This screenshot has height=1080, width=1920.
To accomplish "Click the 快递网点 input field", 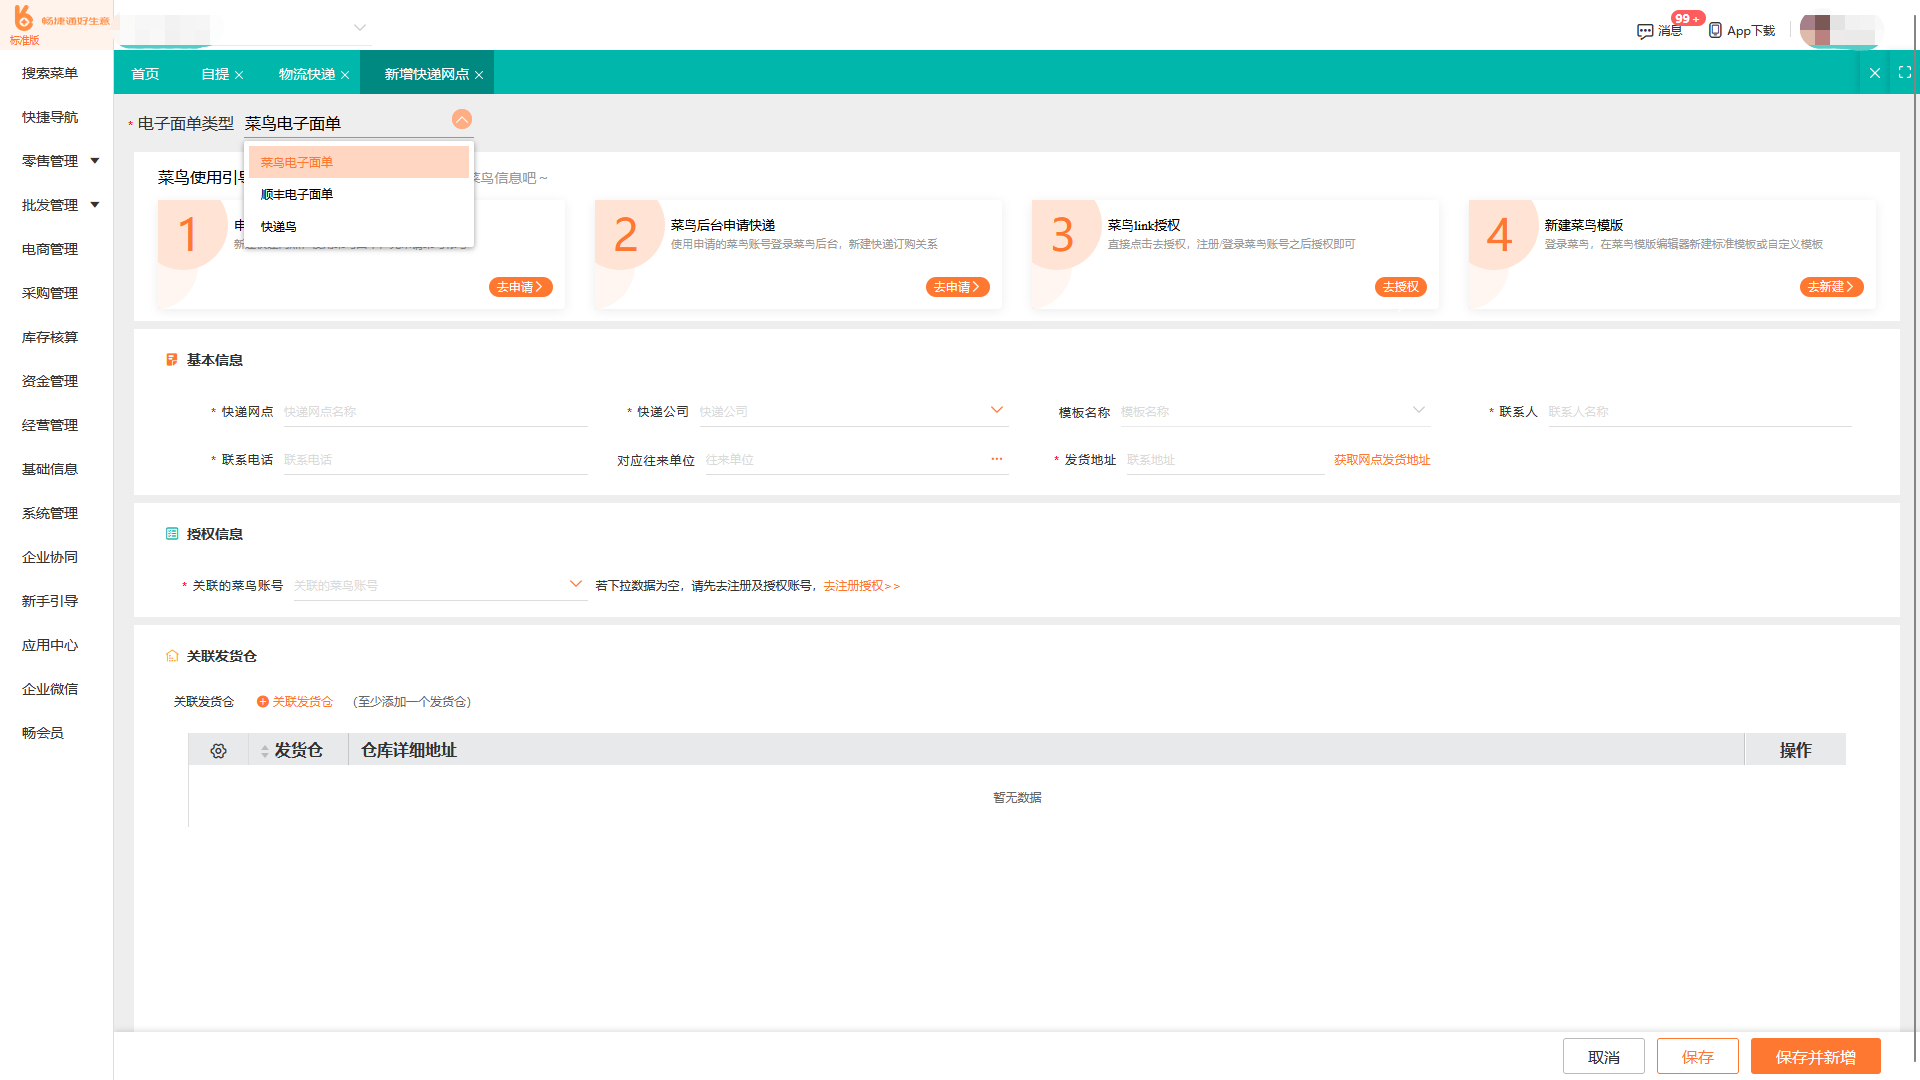I will click(435, 410).
